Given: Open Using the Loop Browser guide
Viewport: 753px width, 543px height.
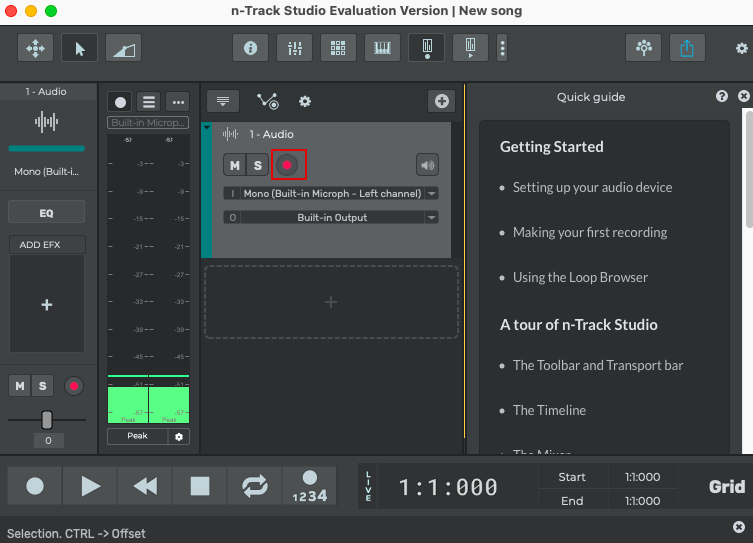Looking at the screenshot, I should [580, 278].
